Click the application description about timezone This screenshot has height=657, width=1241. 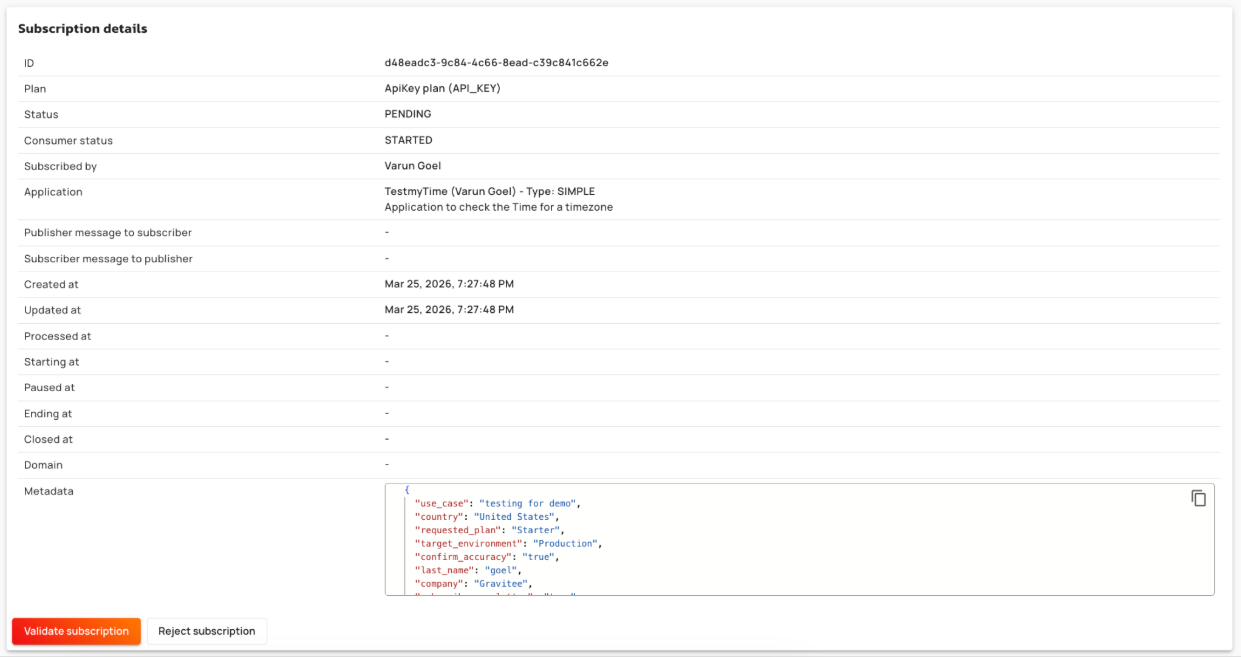coord(498,207)
